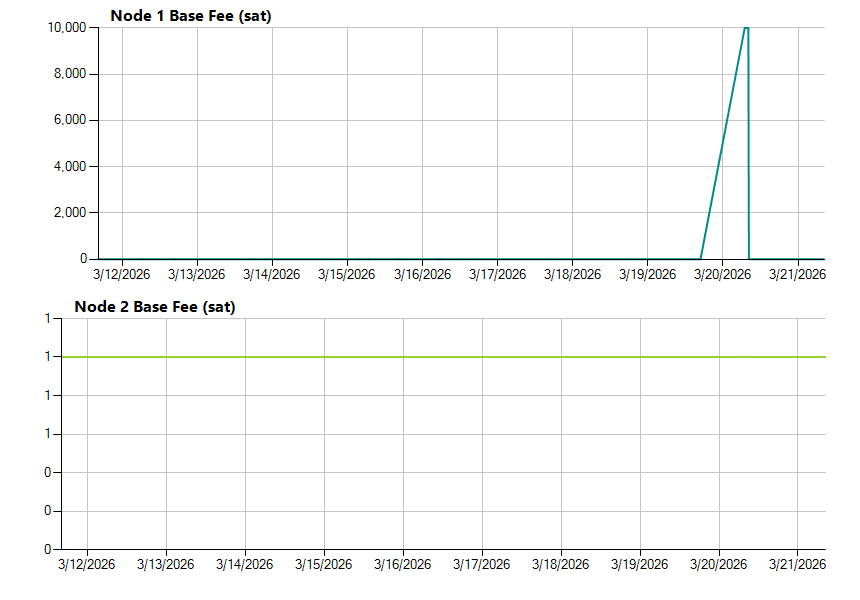Select 3/21/2026 on the Node 1 date axis
This screenshot has width=860, height=600.
click(797, 274)
